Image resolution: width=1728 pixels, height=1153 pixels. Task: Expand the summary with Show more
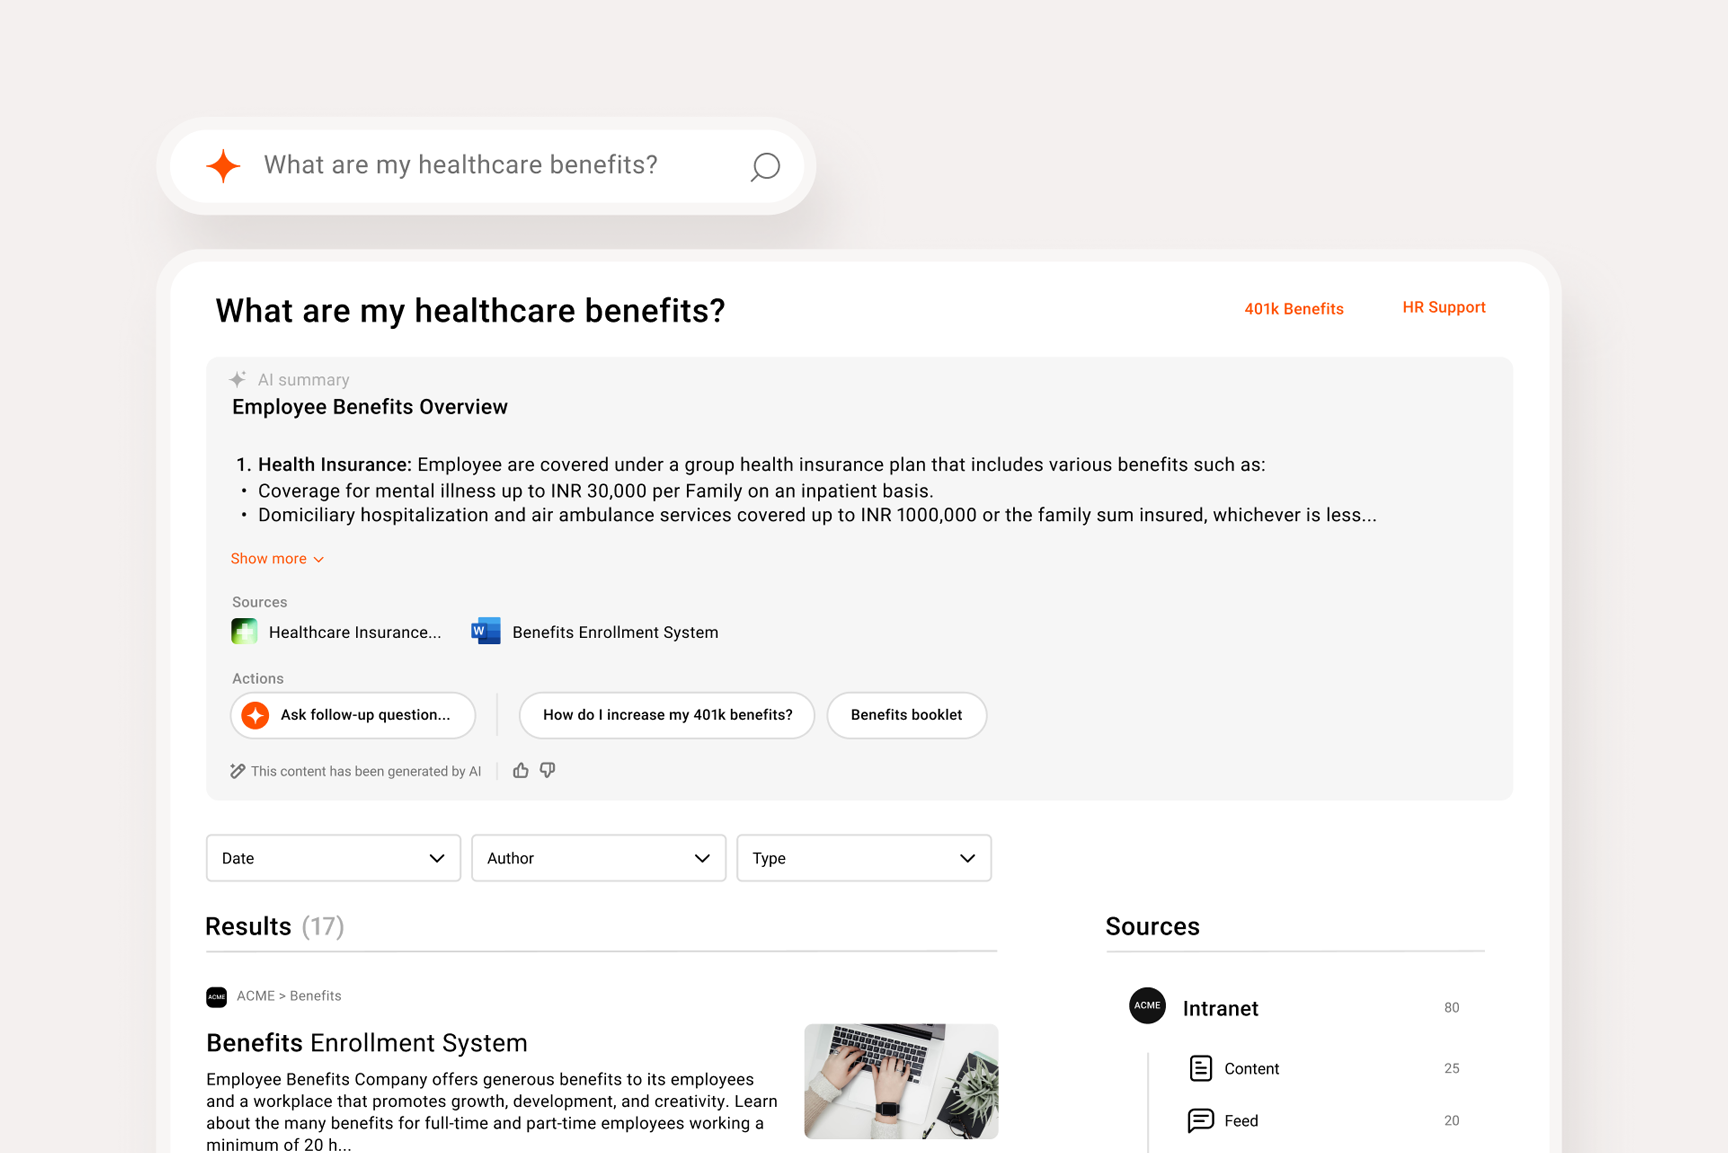pos(276,558)
